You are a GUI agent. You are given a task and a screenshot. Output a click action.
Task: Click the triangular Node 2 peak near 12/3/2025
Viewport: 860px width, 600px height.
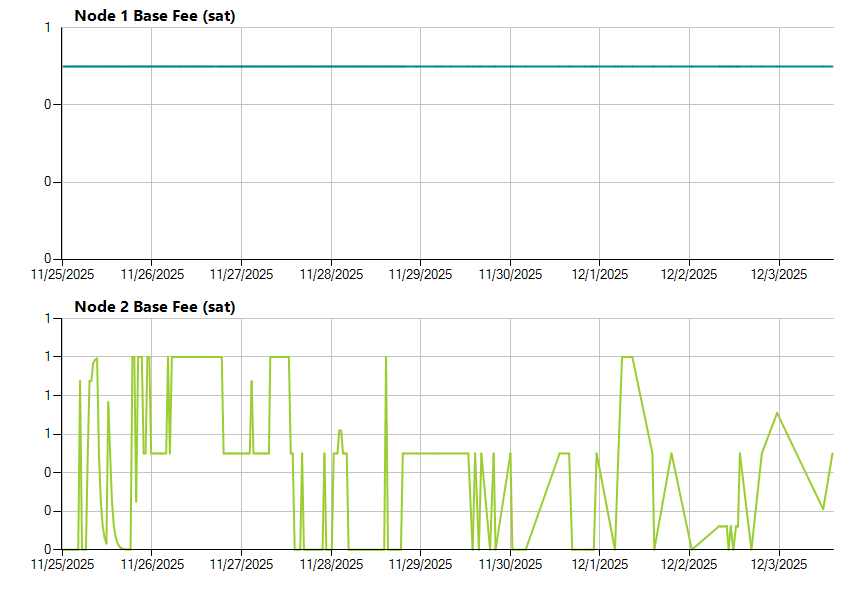point(777,413)
